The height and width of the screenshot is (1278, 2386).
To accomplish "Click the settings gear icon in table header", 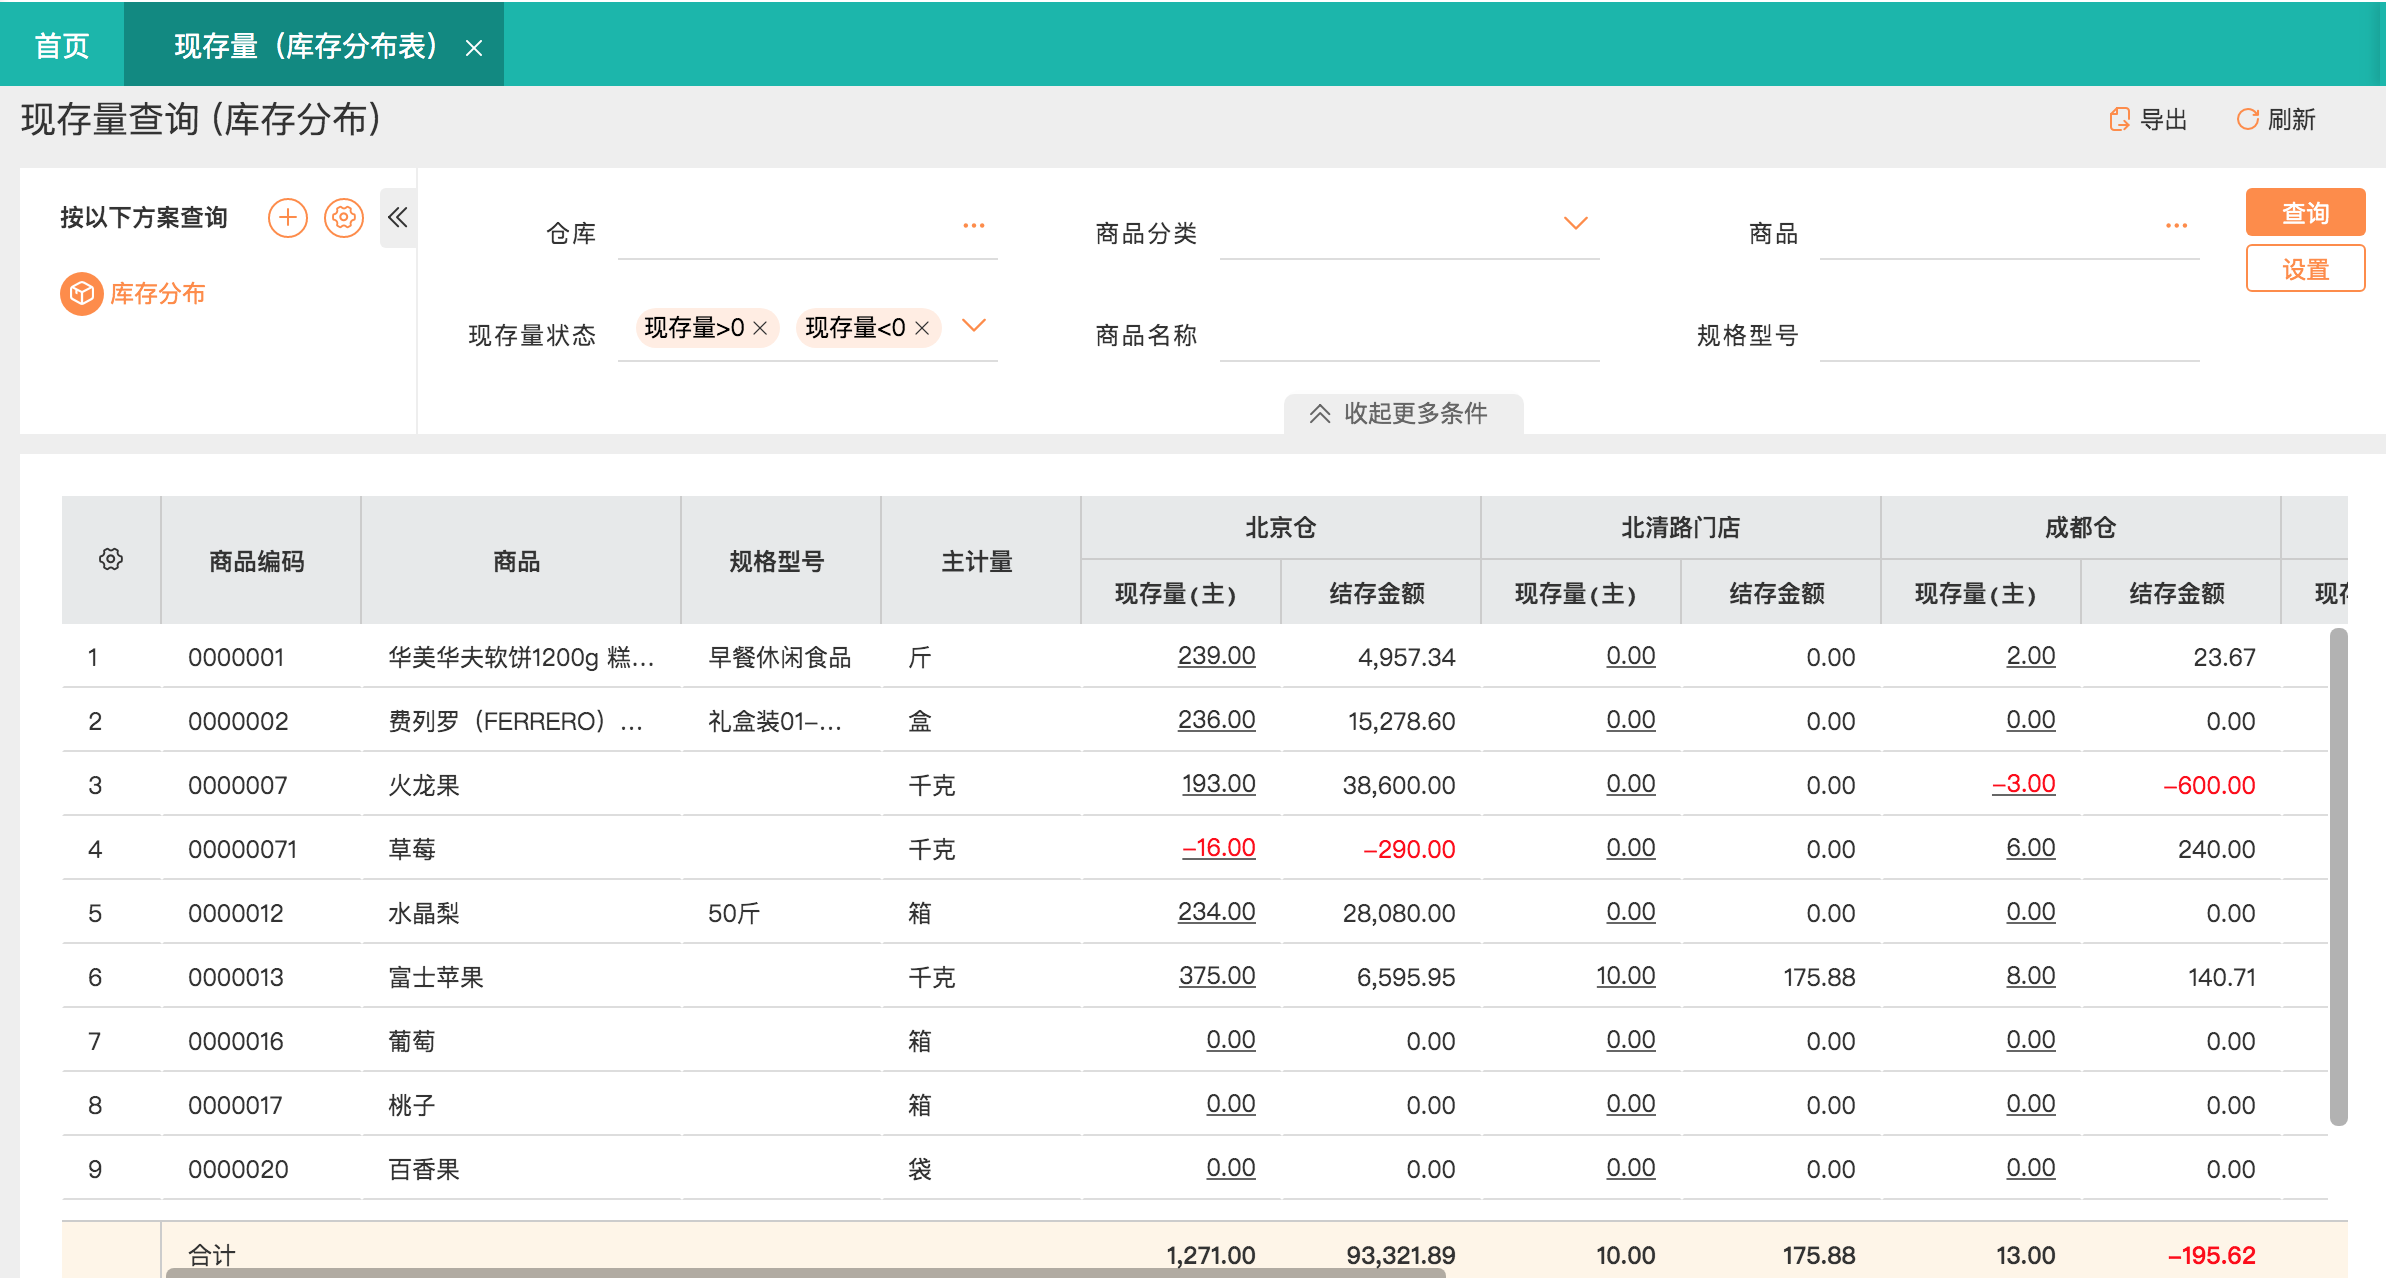I will [112, 560].
